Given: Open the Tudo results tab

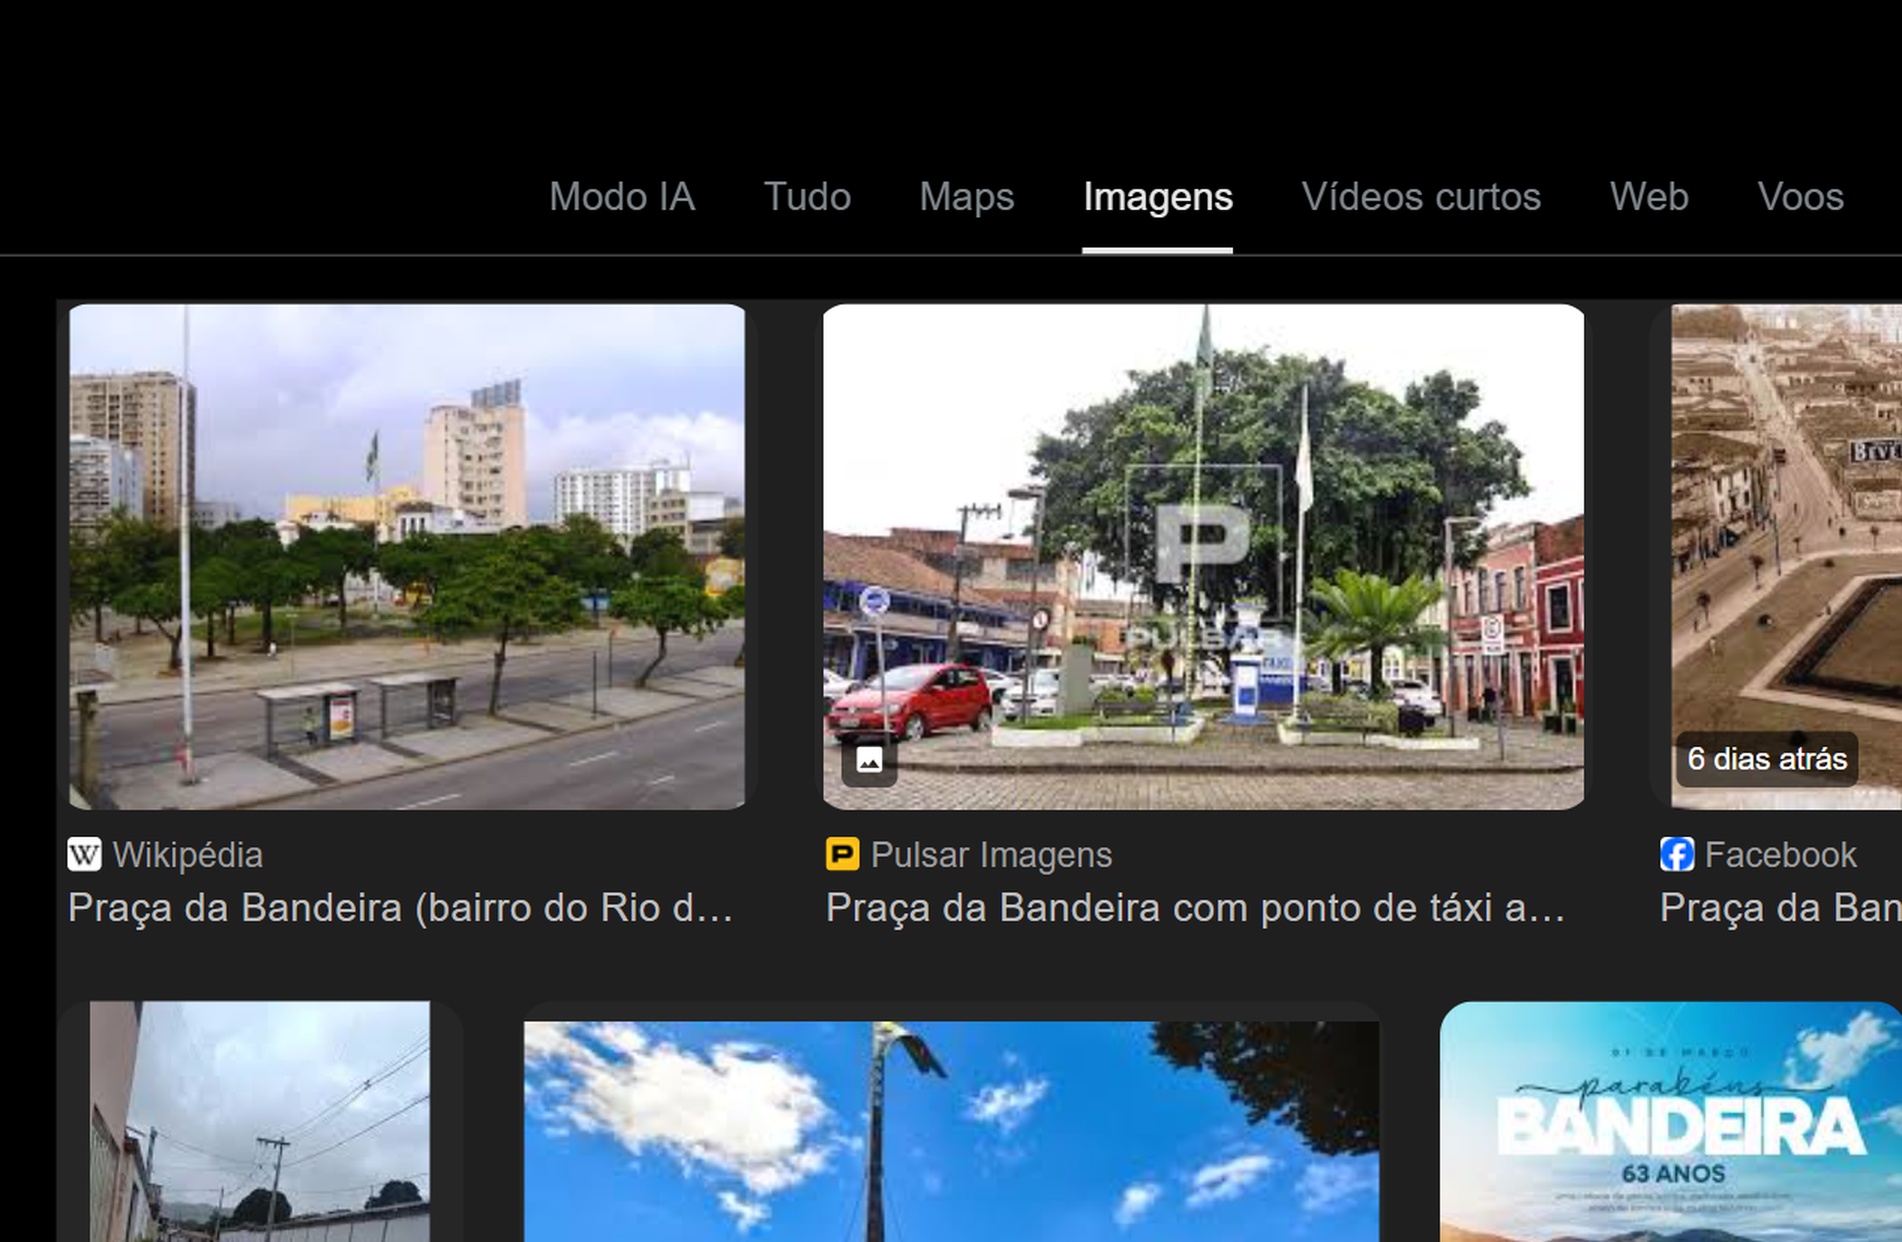Looking at the screenshot, I should (807, 197).
